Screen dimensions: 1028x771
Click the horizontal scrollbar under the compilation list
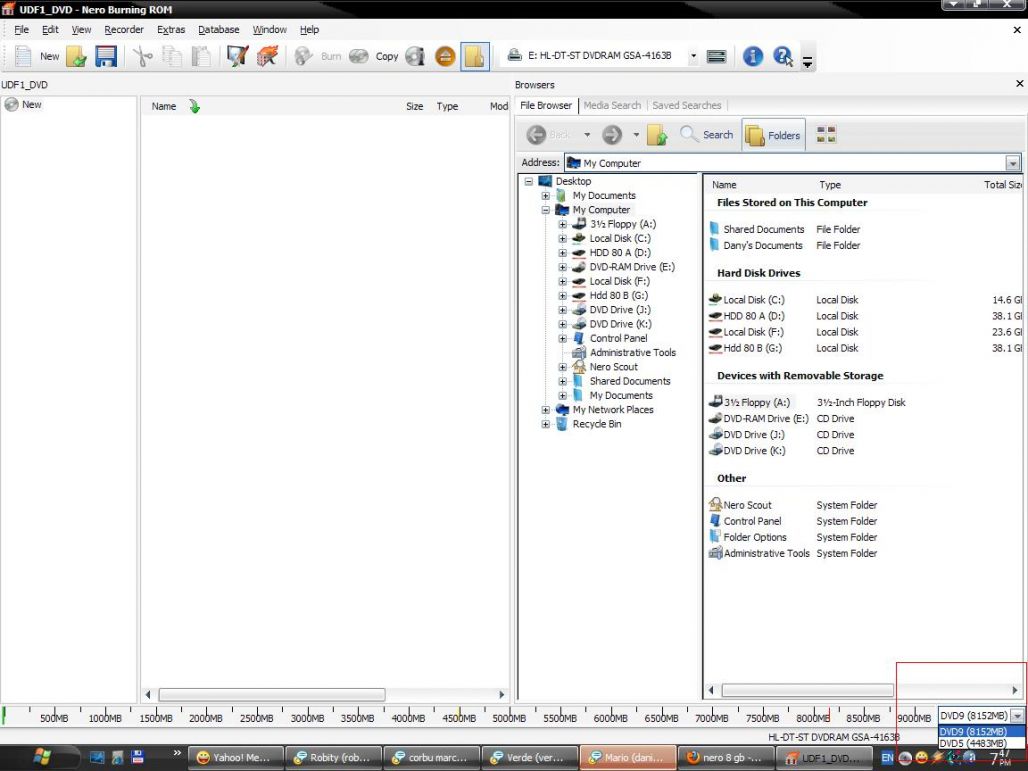[271, 694]
